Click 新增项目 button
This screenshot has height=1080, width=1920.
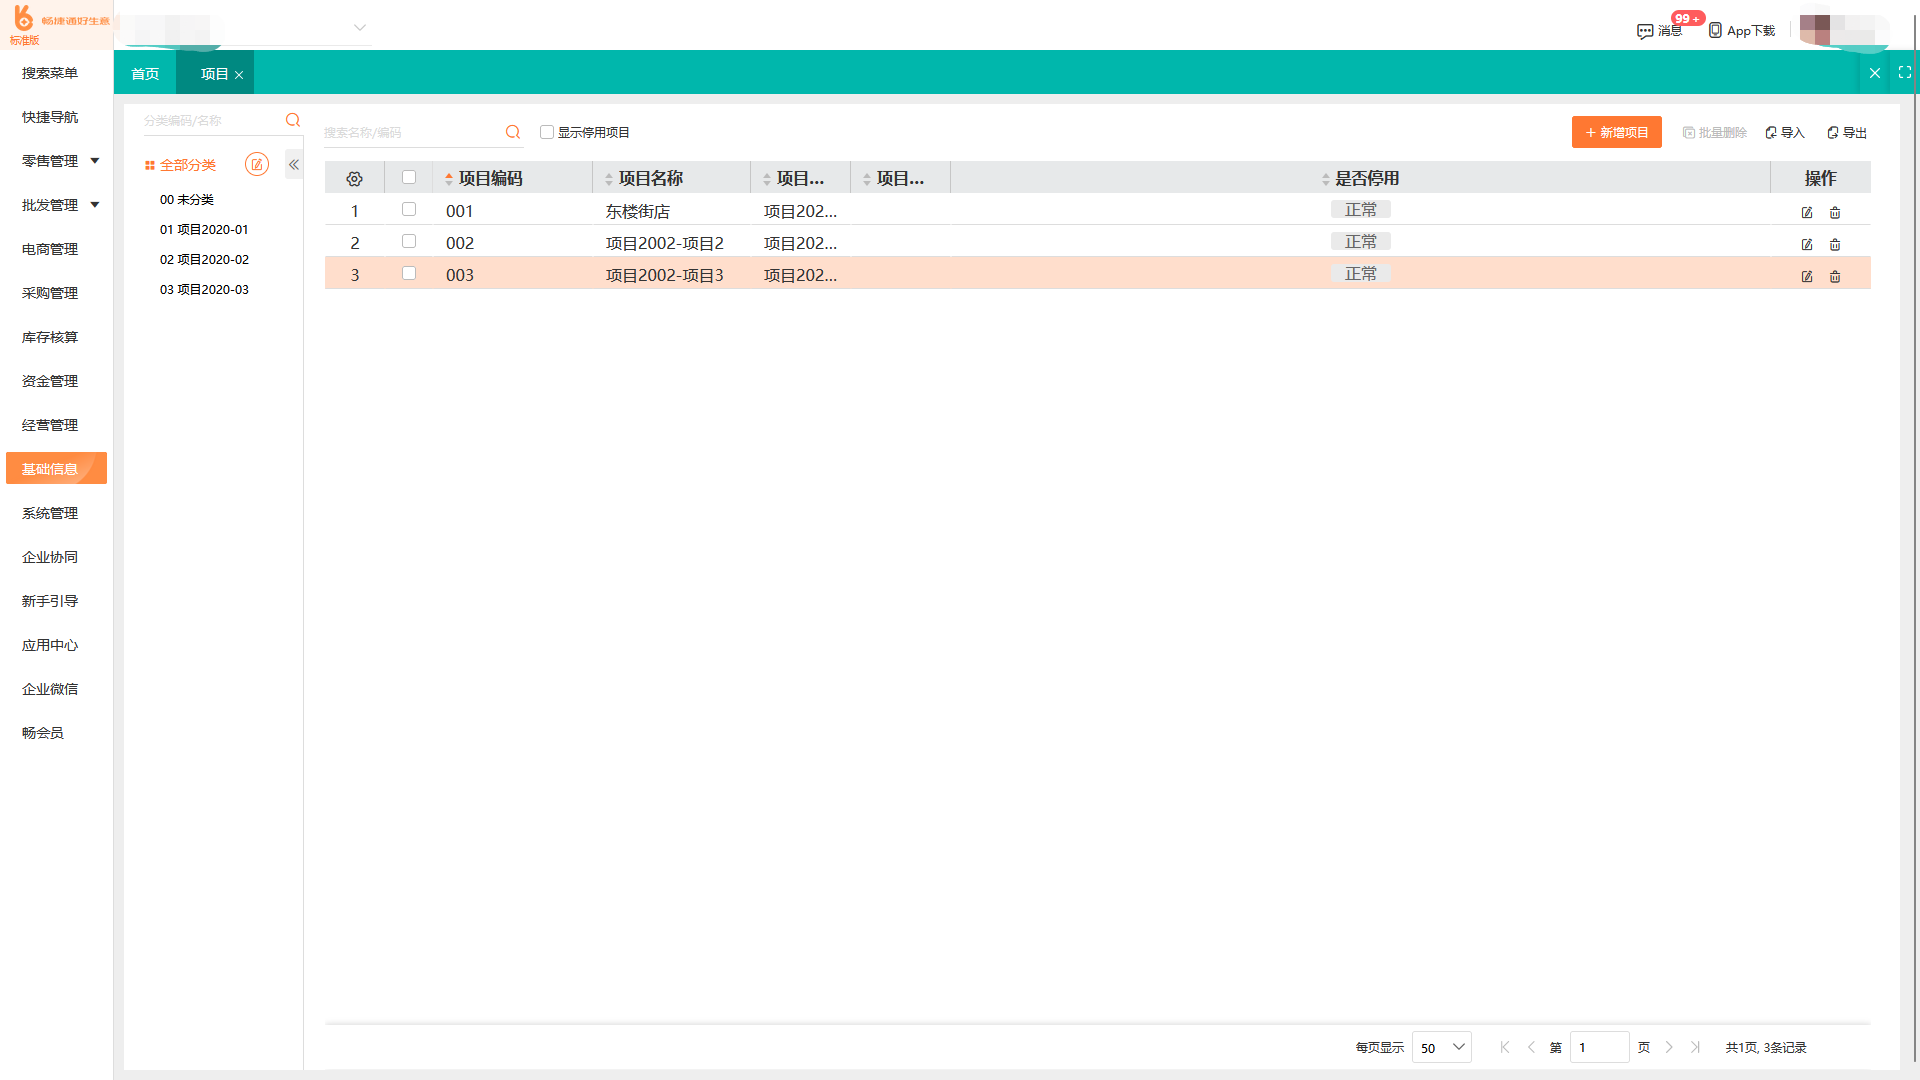pyautogui.click(x=1615, y=132)
